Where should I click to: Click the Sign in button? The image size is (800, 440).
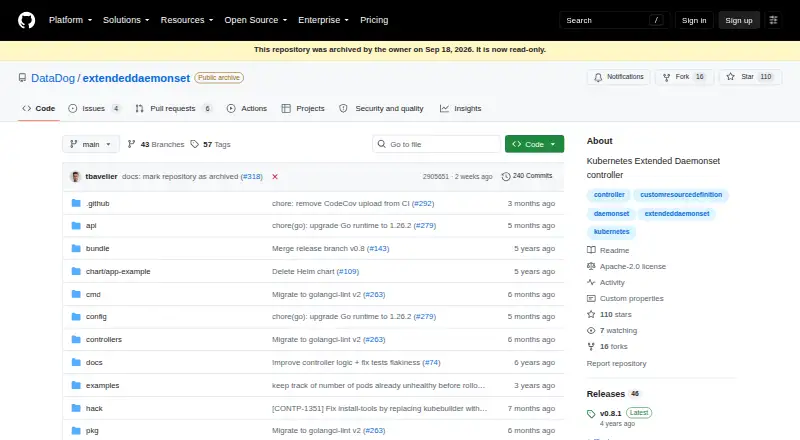point(694,20)
